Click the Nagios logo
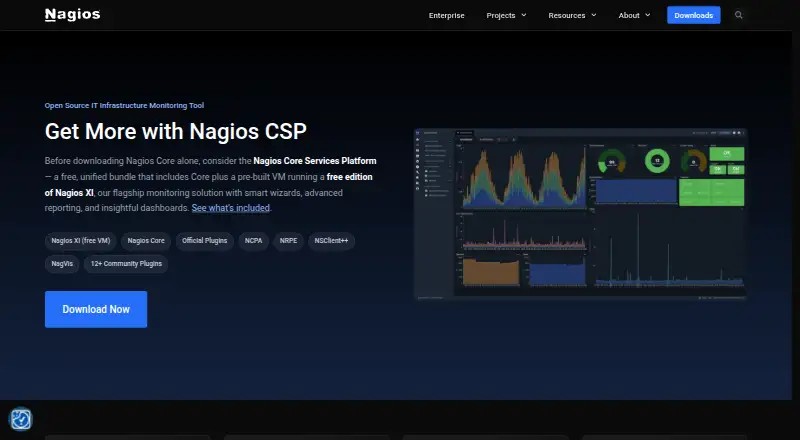This screenshot has width=800, height=440. coord(72,15)
